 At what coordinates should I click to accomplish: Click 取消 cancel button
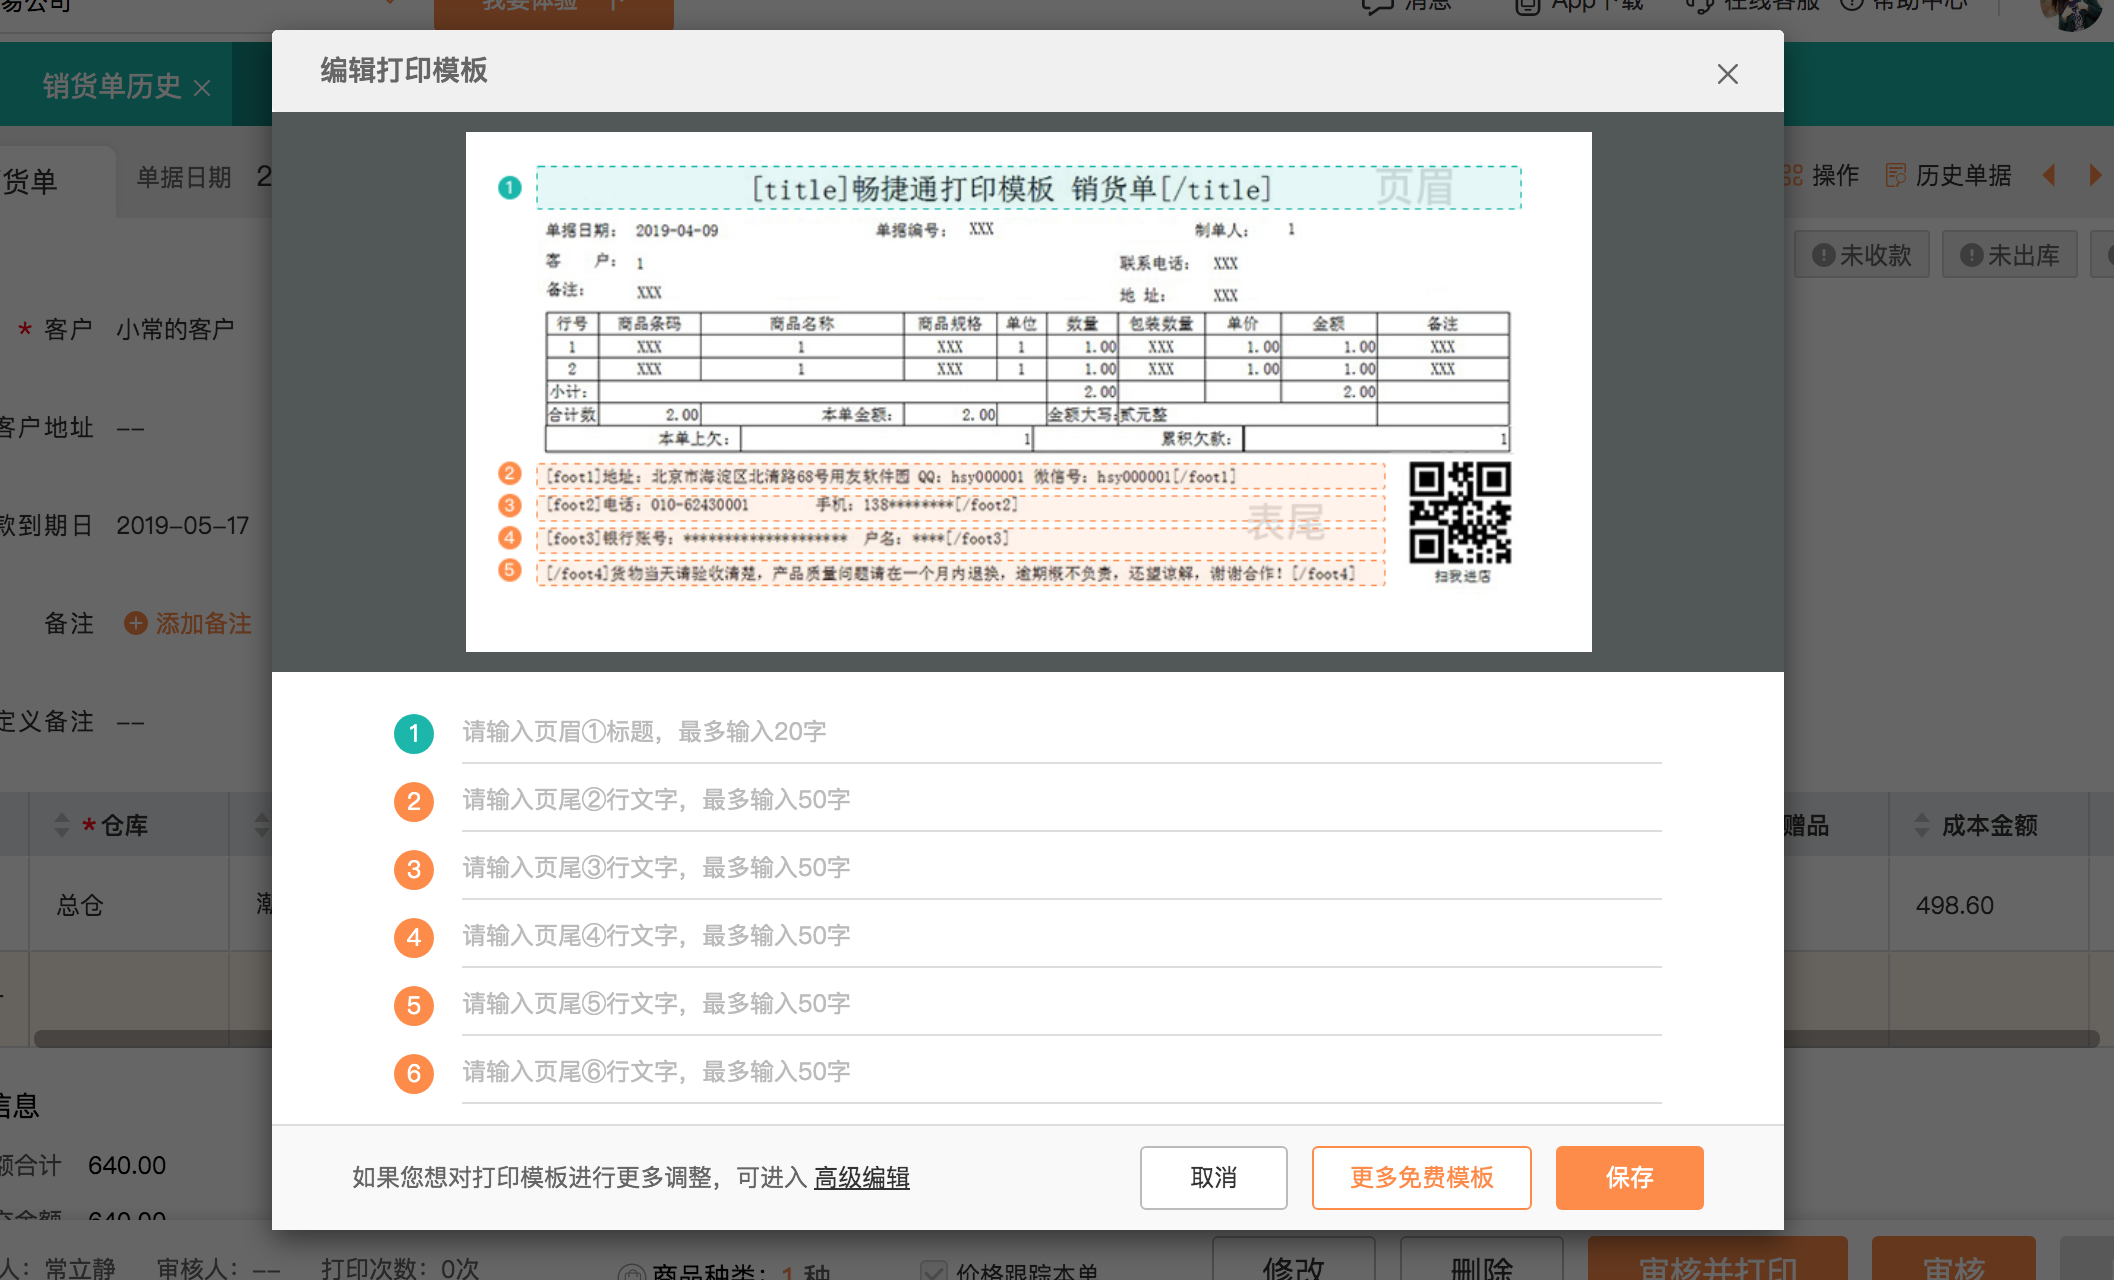(1214, 1176)
